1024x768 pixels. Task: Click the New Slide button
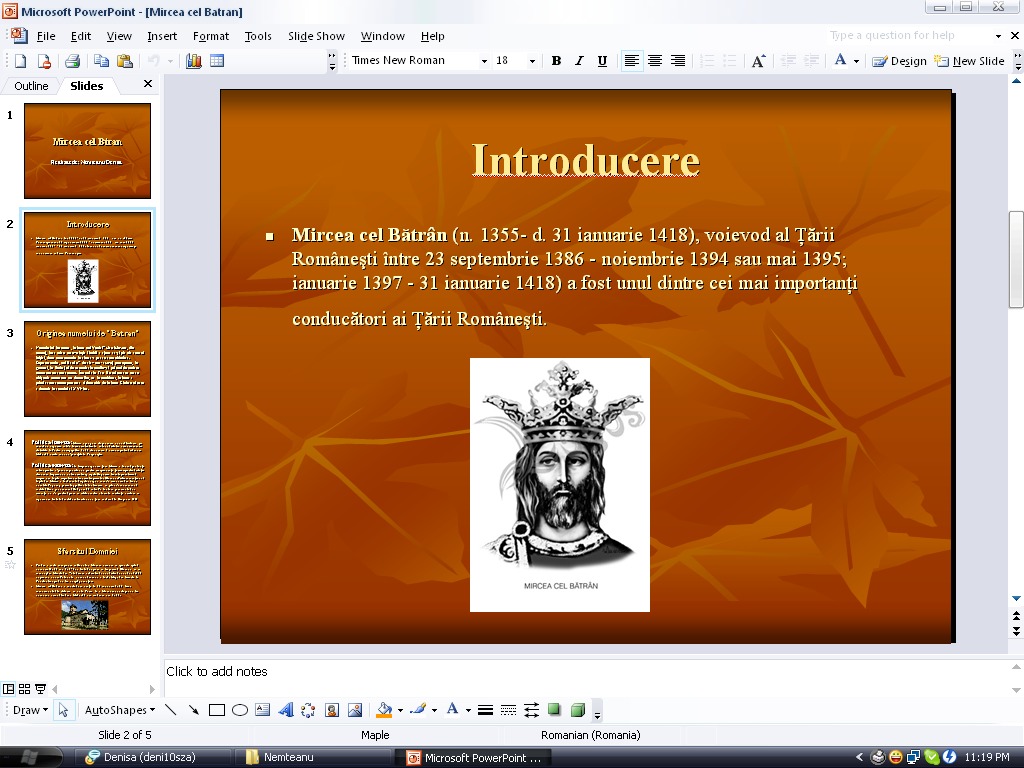[x=969, y=61]
